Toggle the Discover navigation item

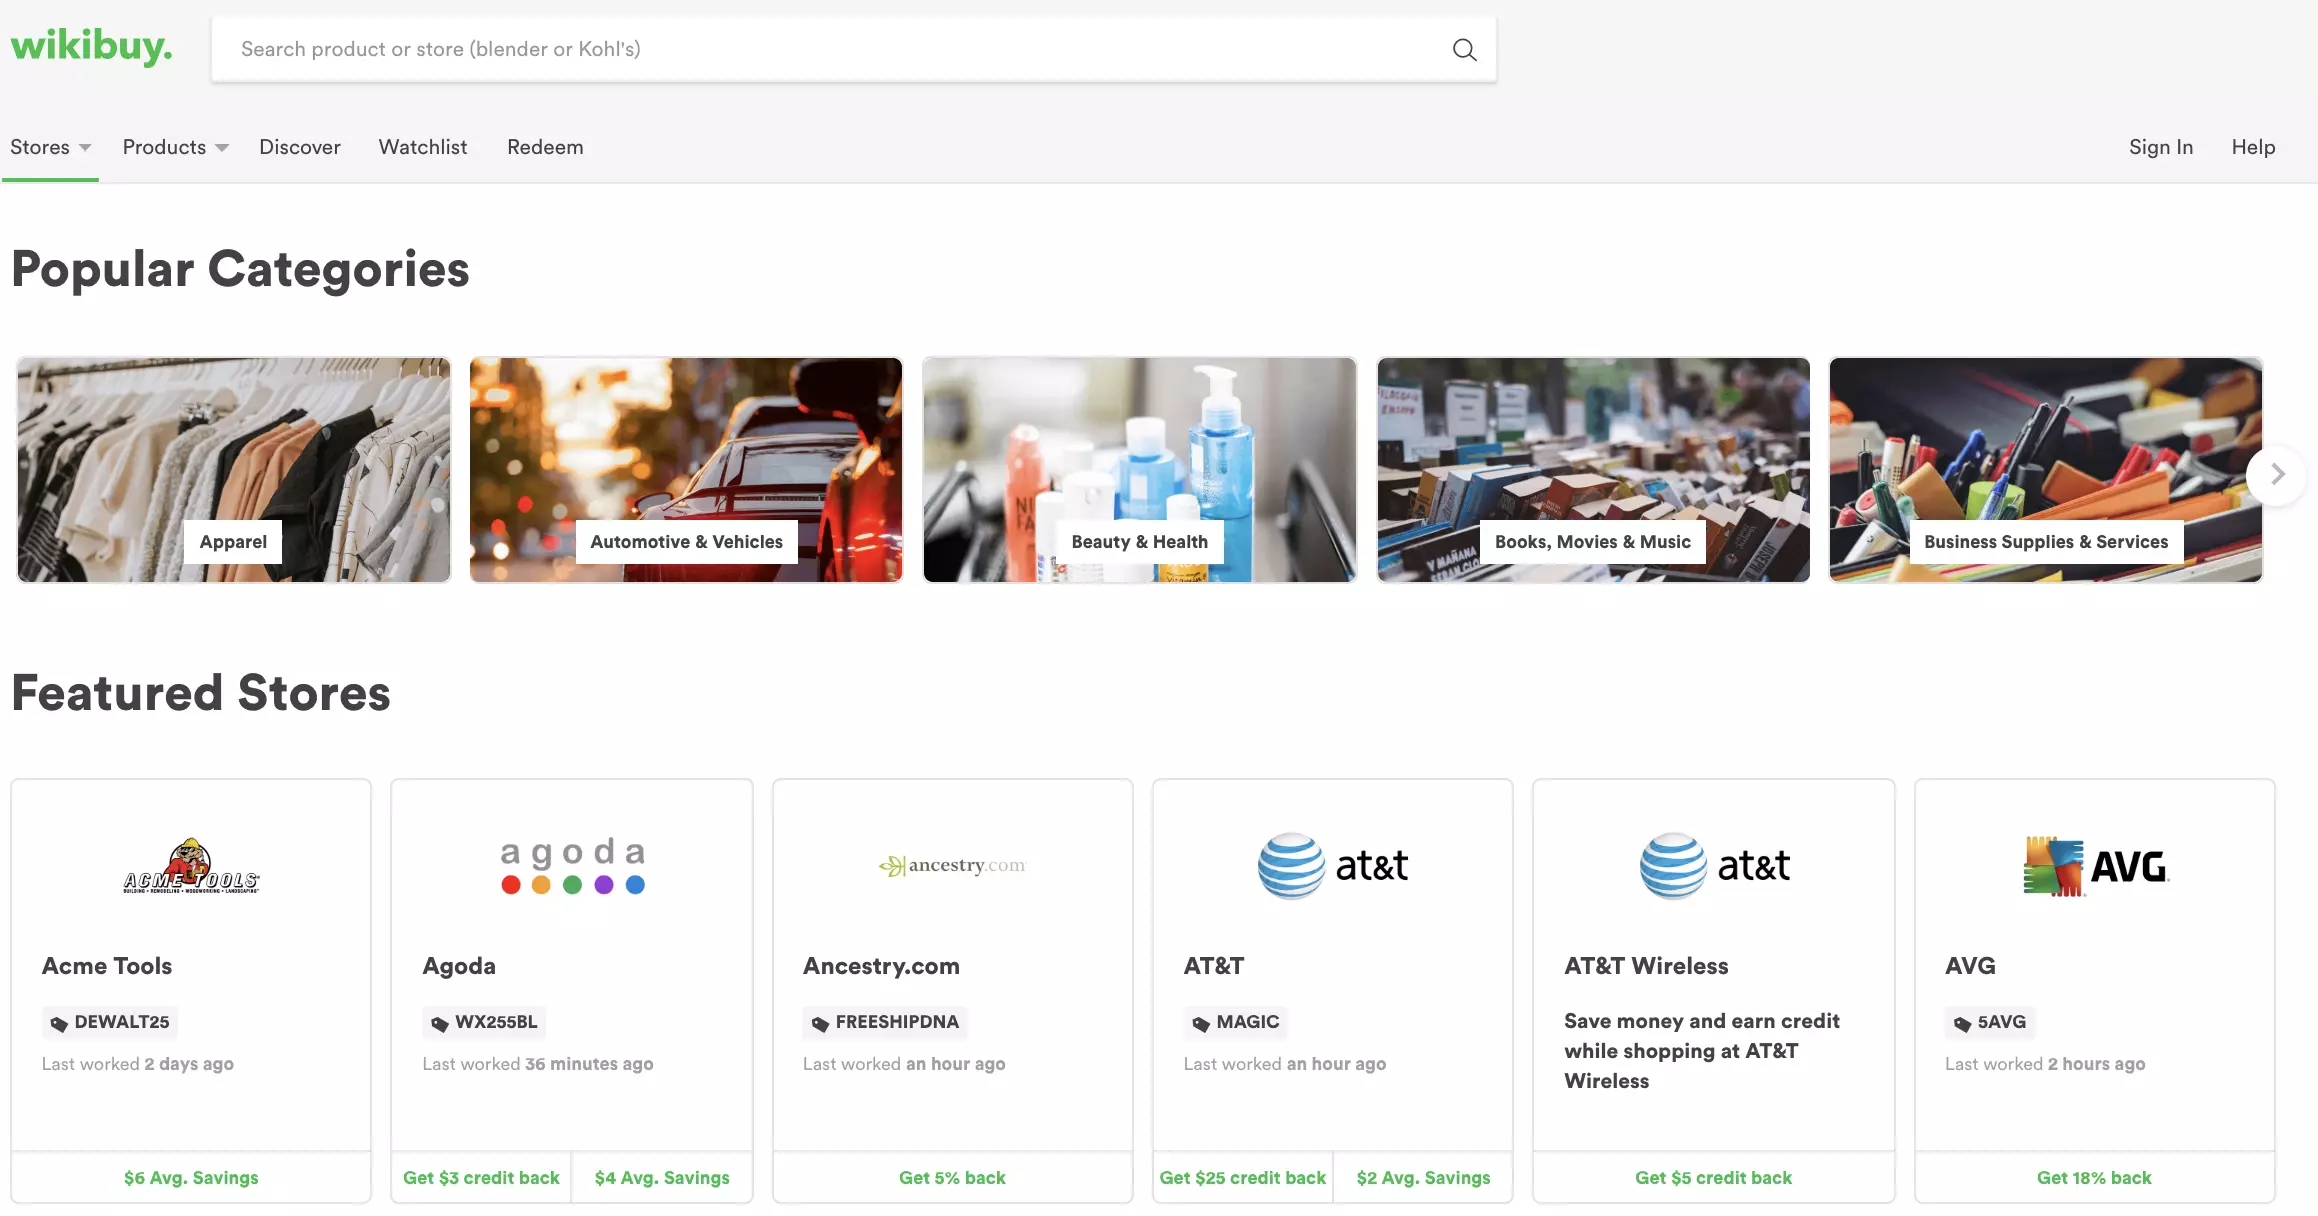pyautogui.click(x=299, y=147)
